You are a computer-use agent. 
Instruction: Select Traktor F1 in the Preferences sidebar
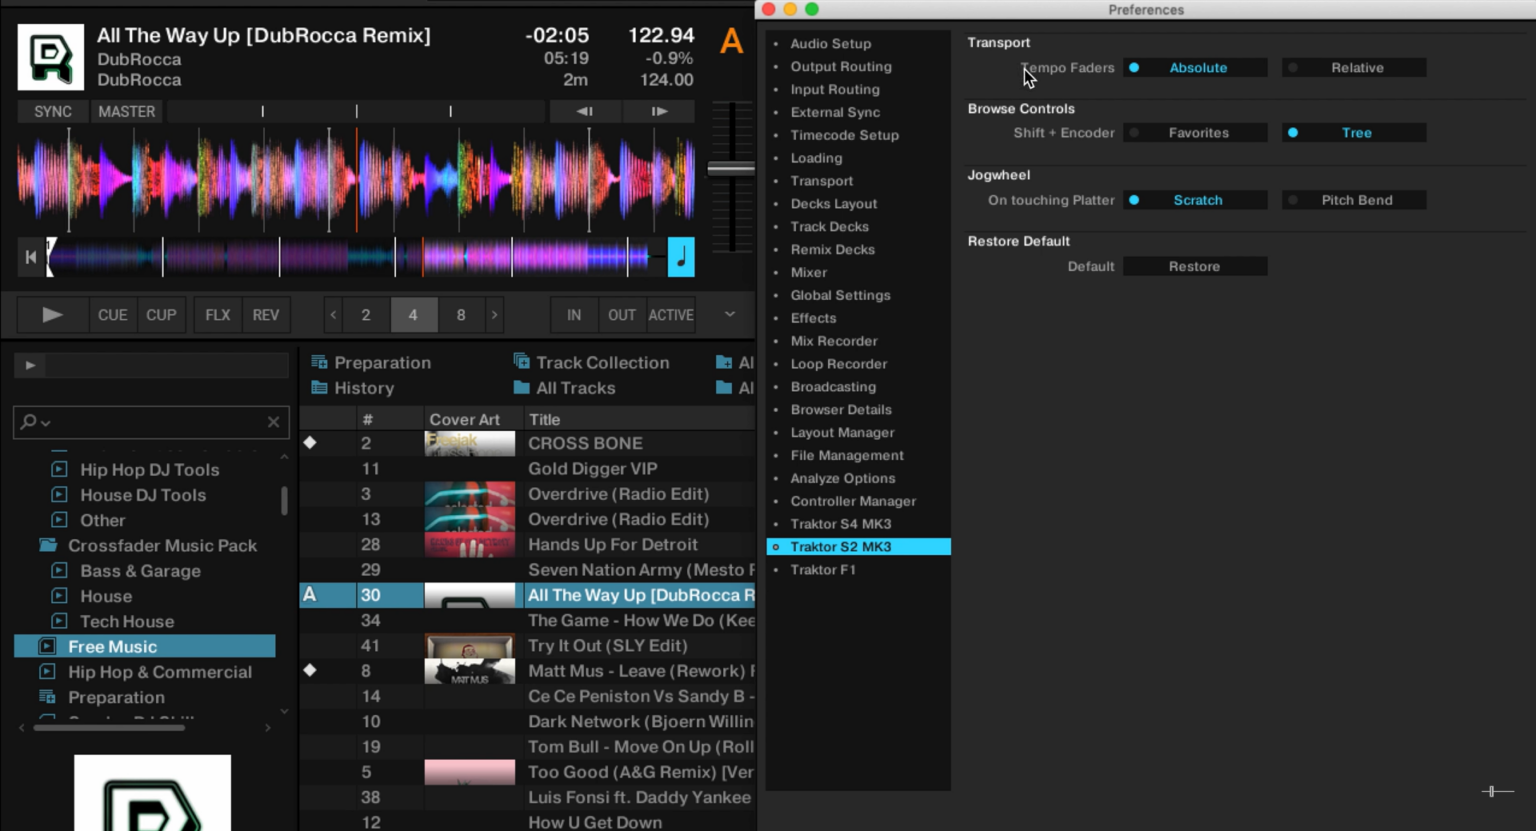[823, 569]
